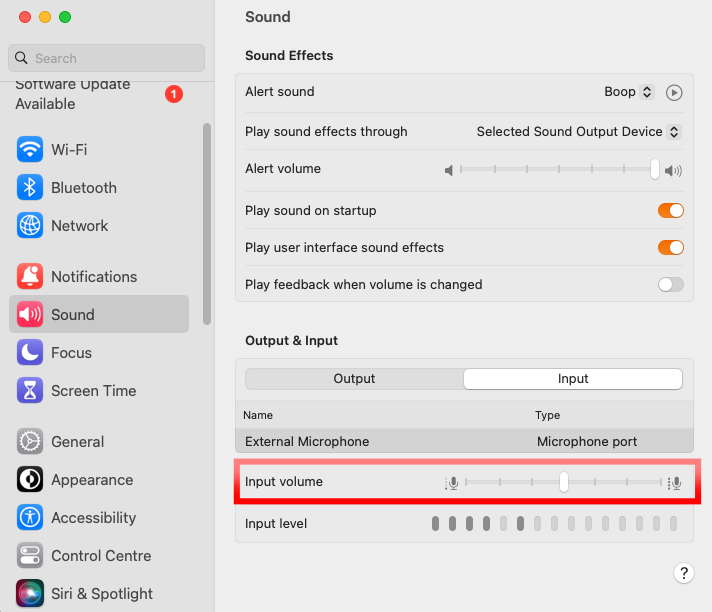This screenshot has width=712, height=612.
Task: Click the search magnifier icon
Action: tap(21, 58)
